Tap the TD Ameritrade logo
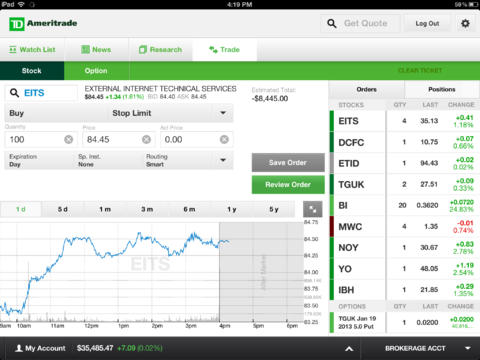 tap(43, 23)
